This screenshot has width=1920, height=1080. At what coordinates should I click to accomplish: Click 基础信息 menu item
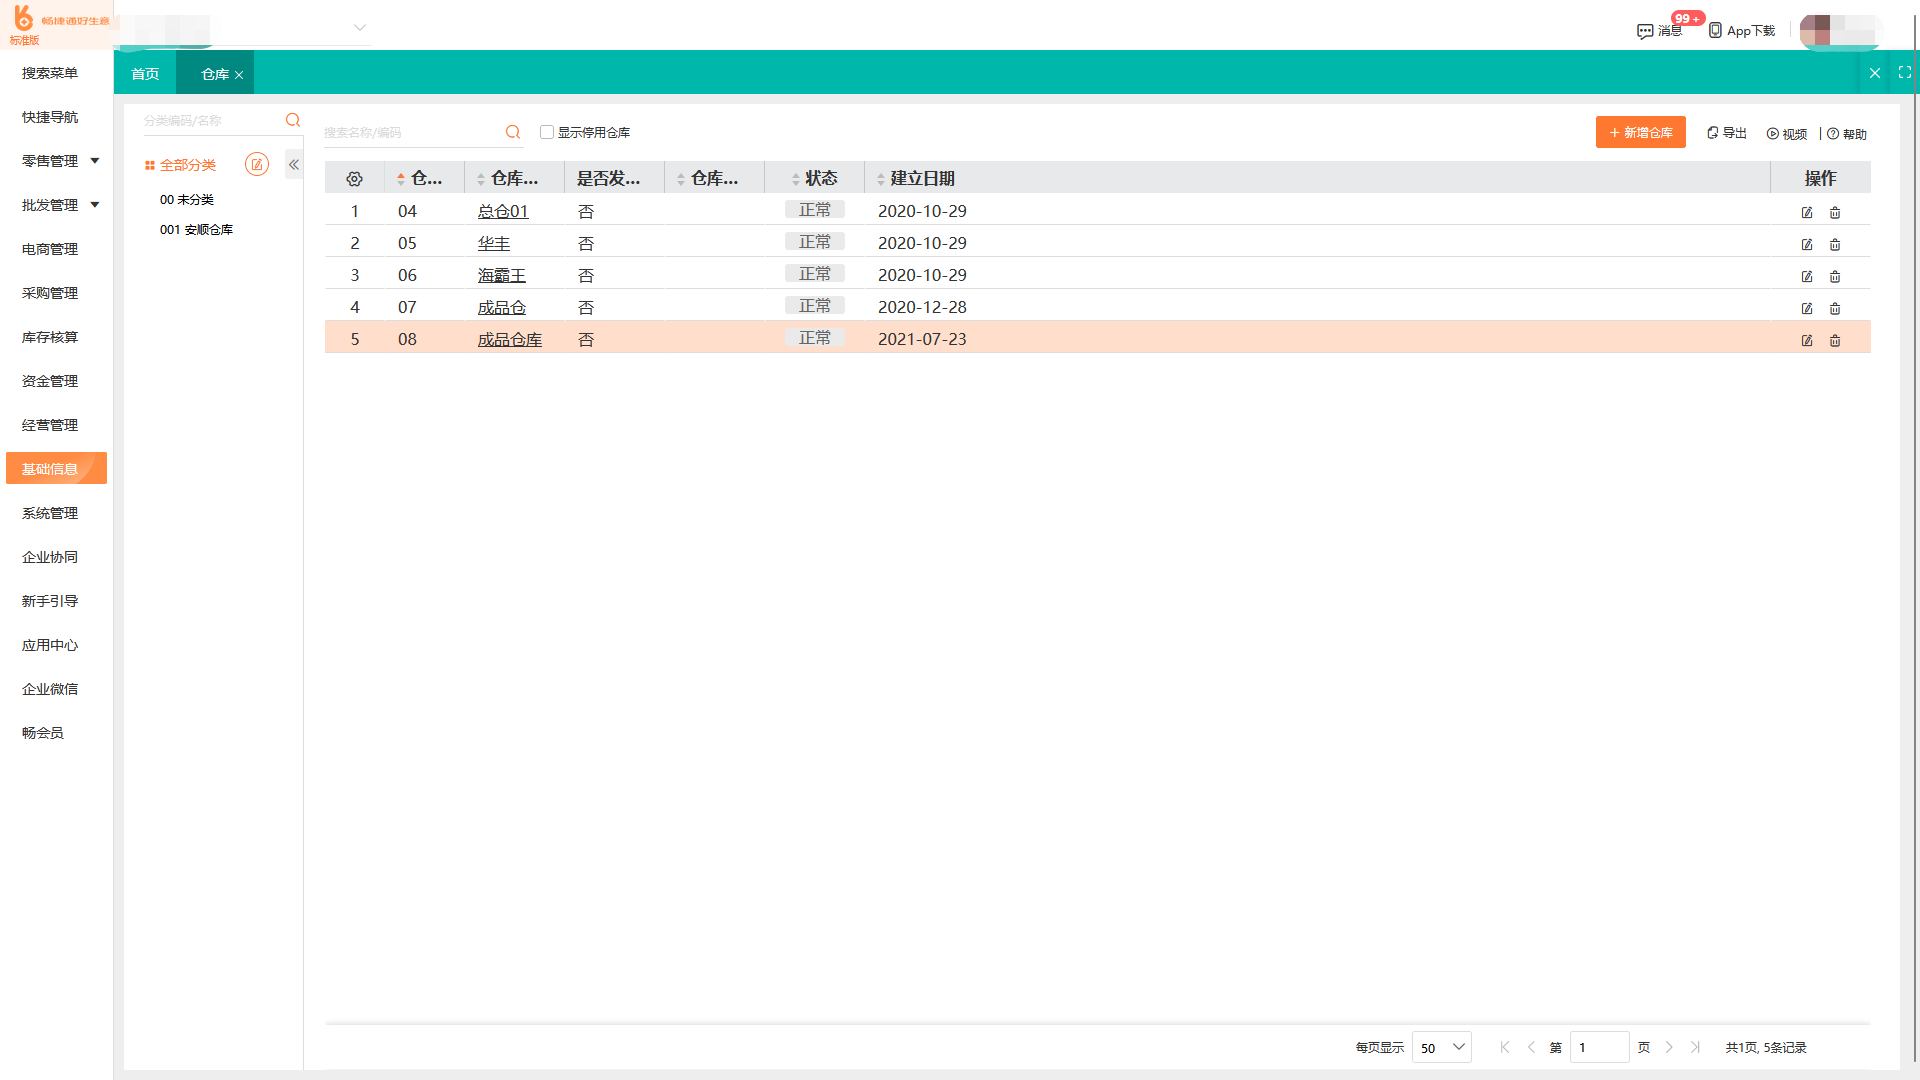tap(54, 468)
